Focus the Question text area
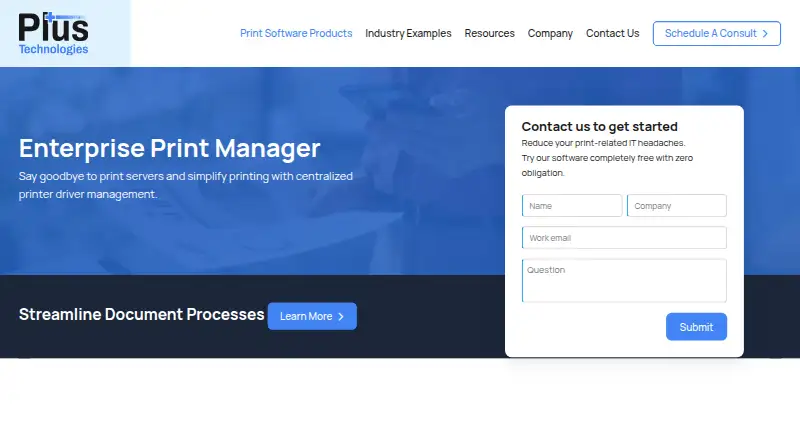Viewport: 800px width, 440px height. [624, 281]
